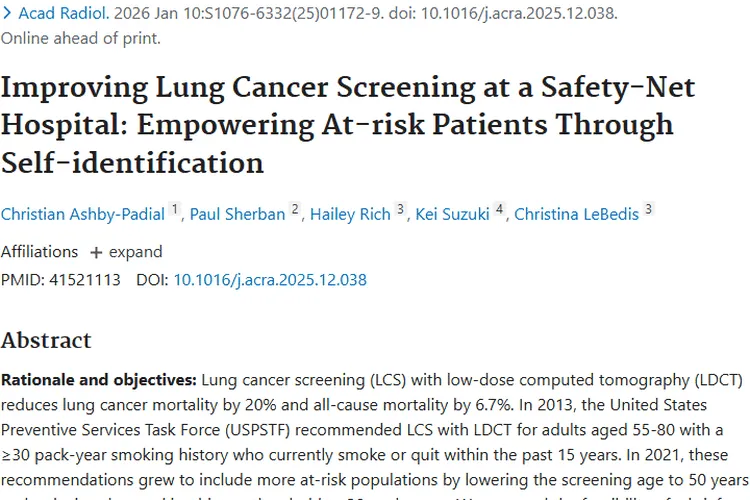
Task: Click affiliation superscript 3 after Hailey Rich
Action: (400, 210)
